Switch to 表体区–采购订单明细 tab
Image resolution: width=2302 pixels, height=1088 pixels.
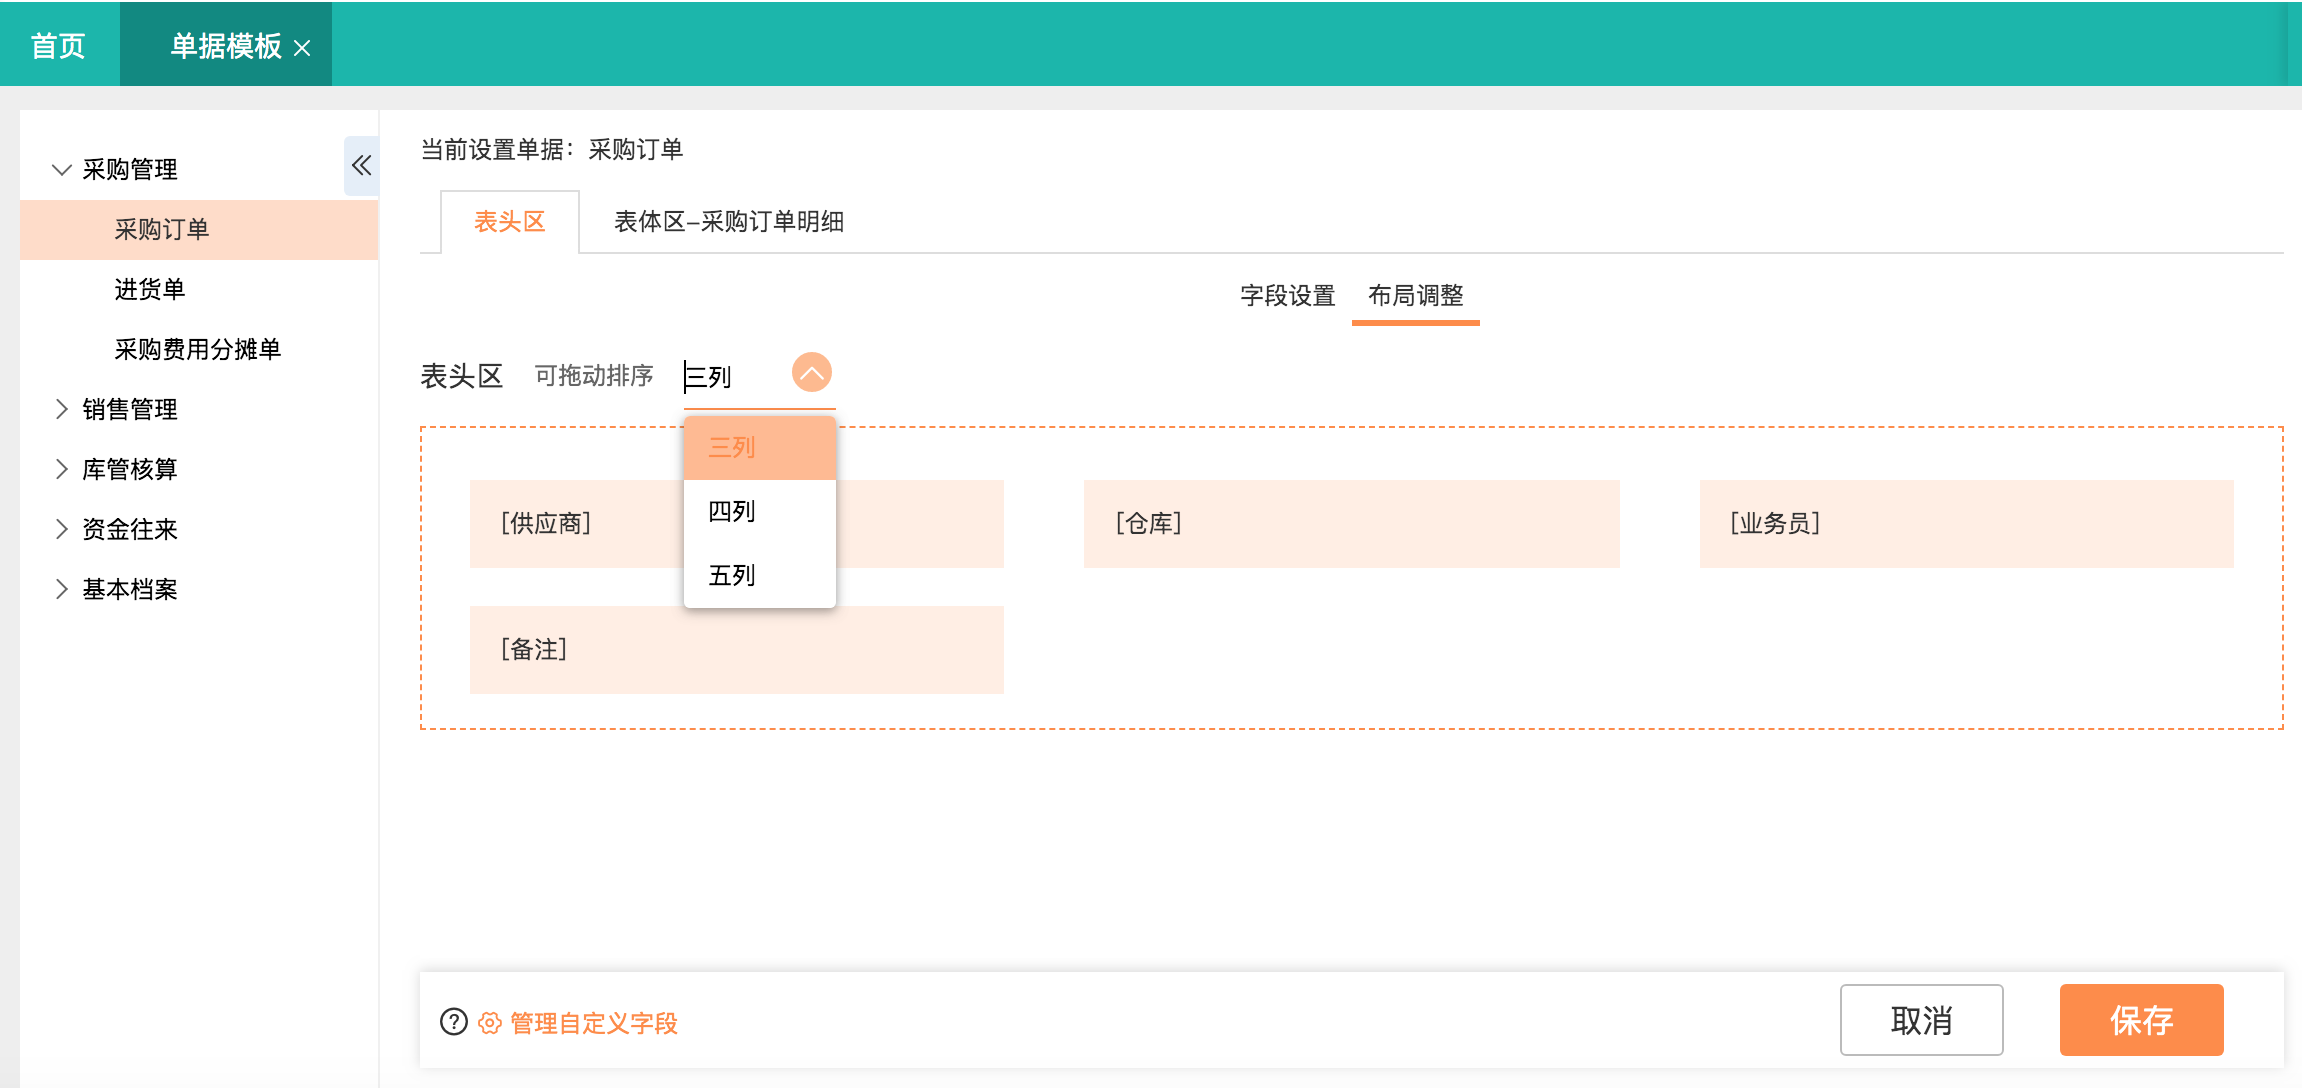730,223
